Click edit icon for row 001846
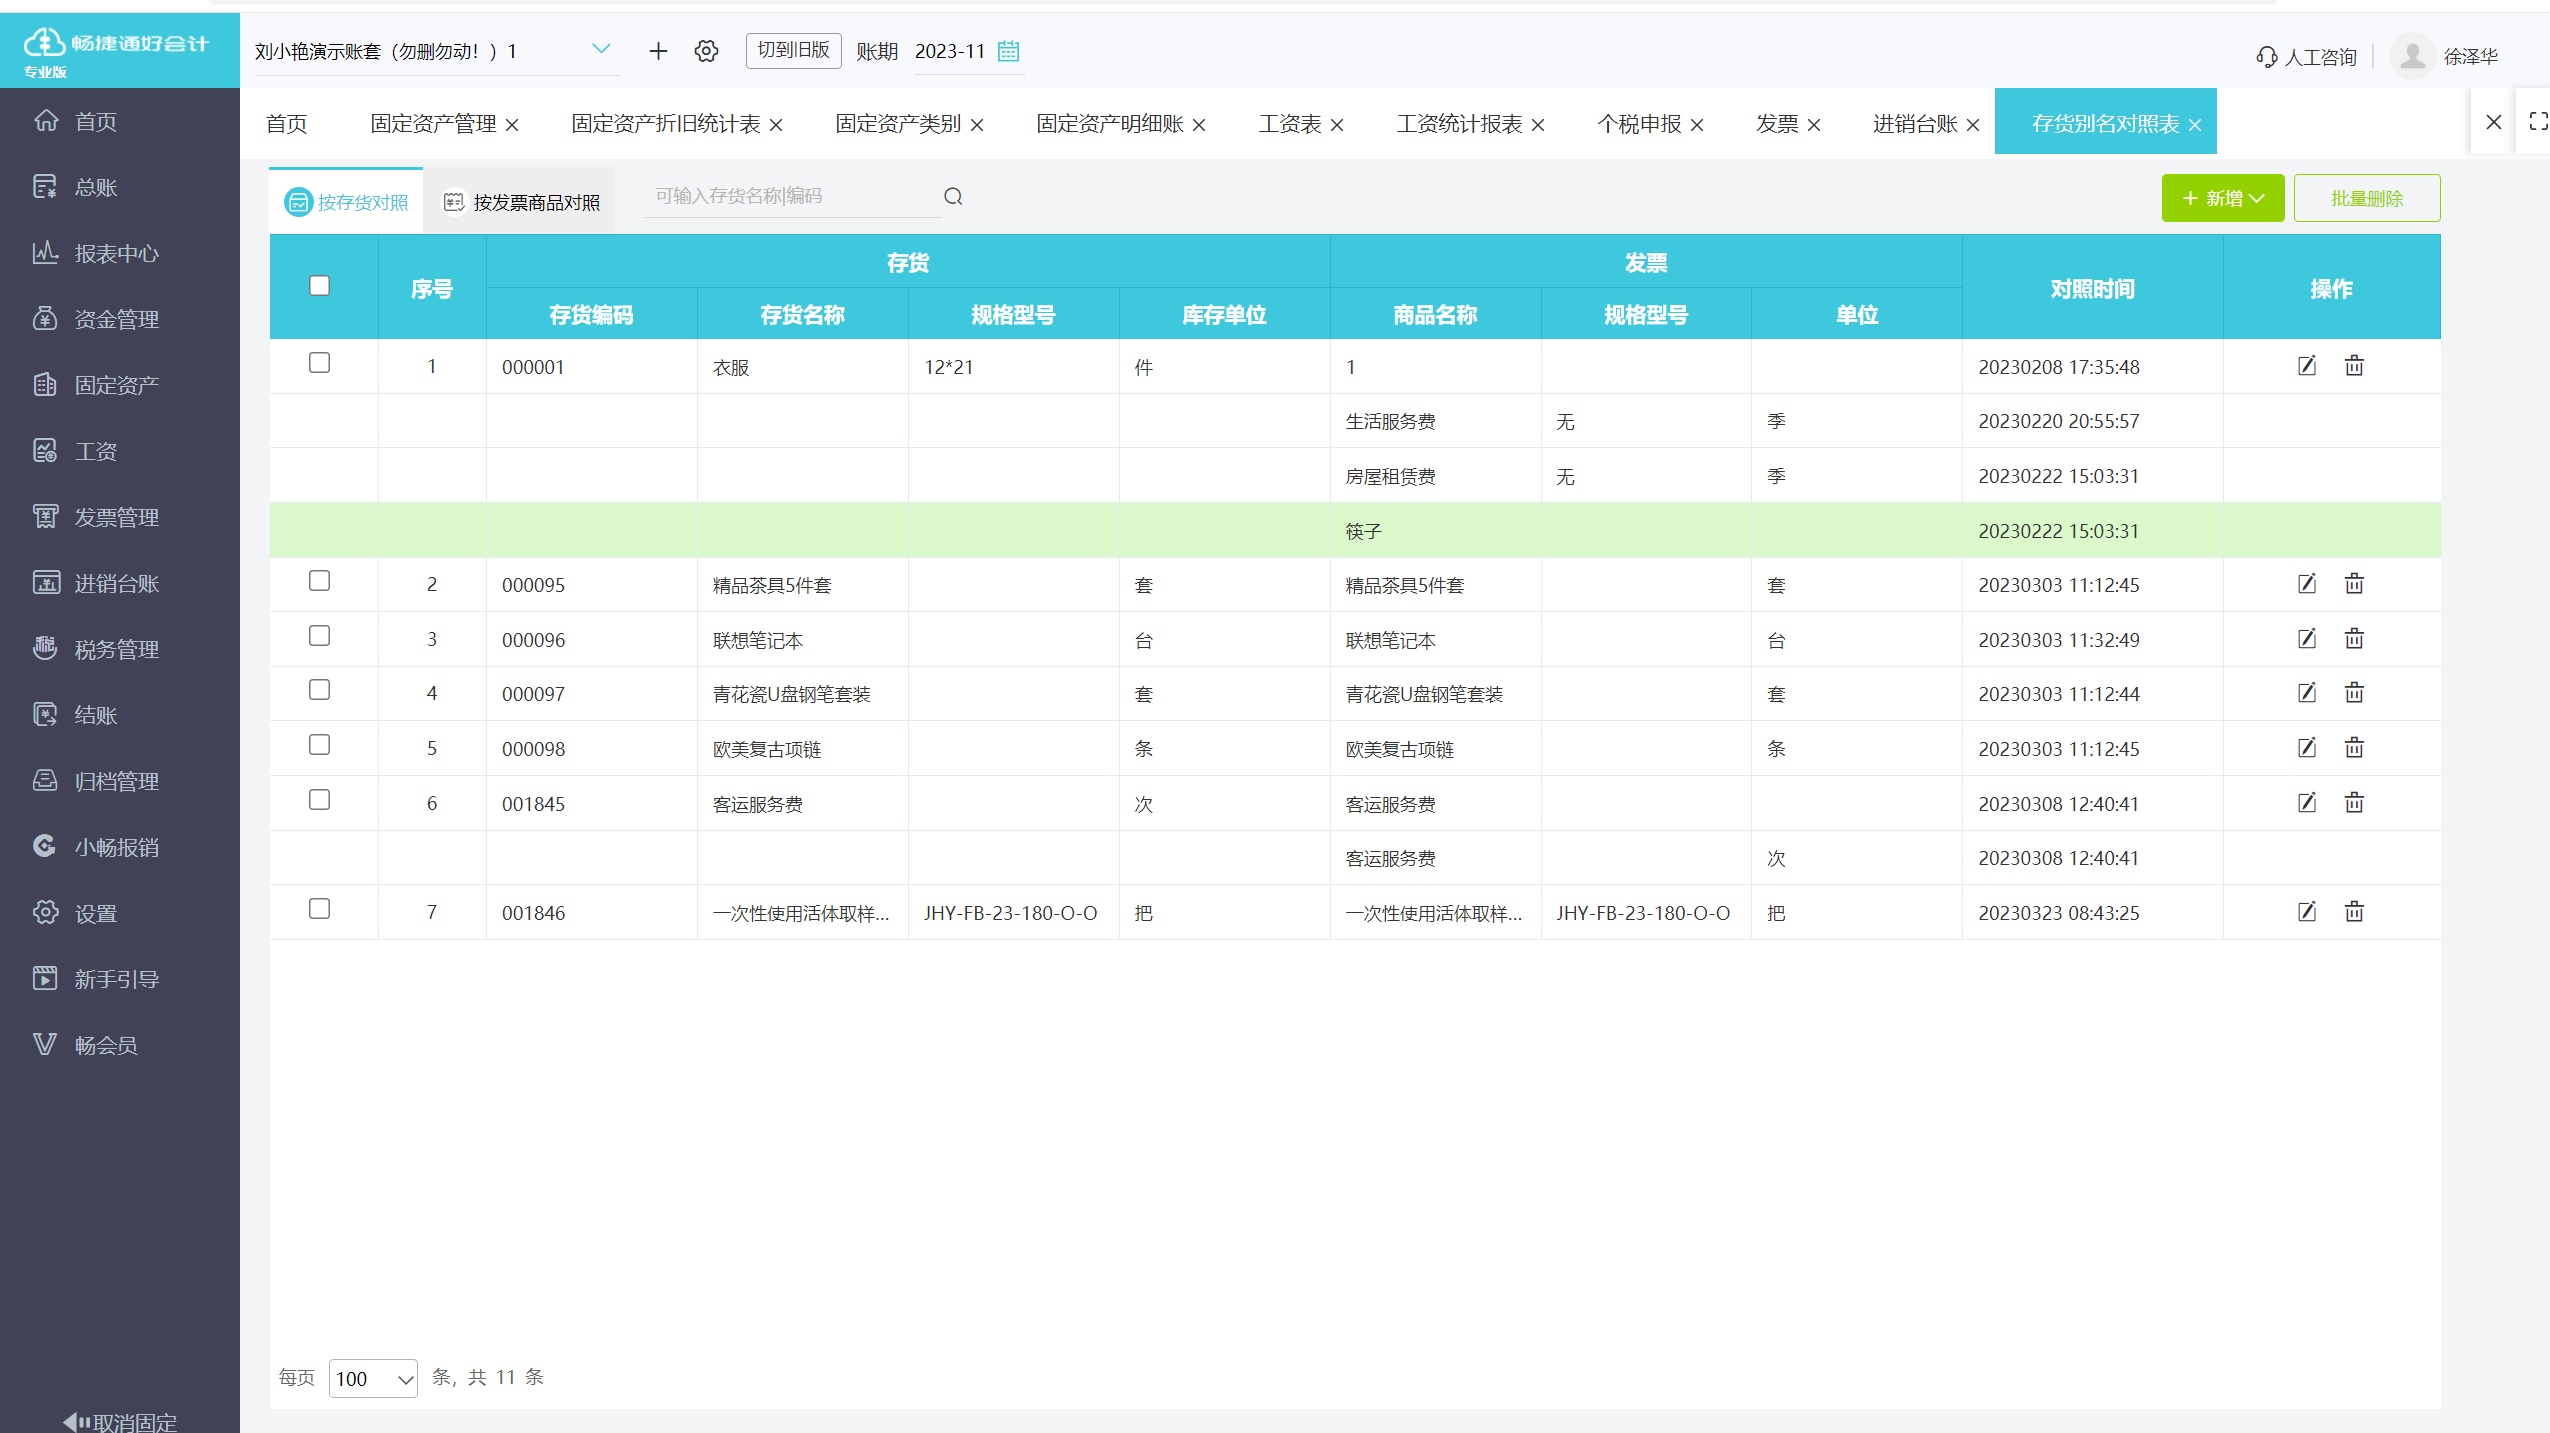The width and height of the screenshot is (2550, 1433). pyautogui.click(x=2307, y=913)
